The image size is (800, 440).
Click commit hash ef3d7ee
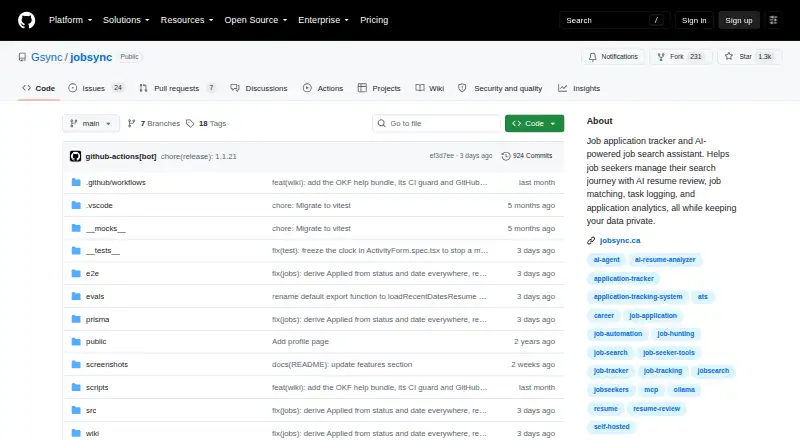441,156
